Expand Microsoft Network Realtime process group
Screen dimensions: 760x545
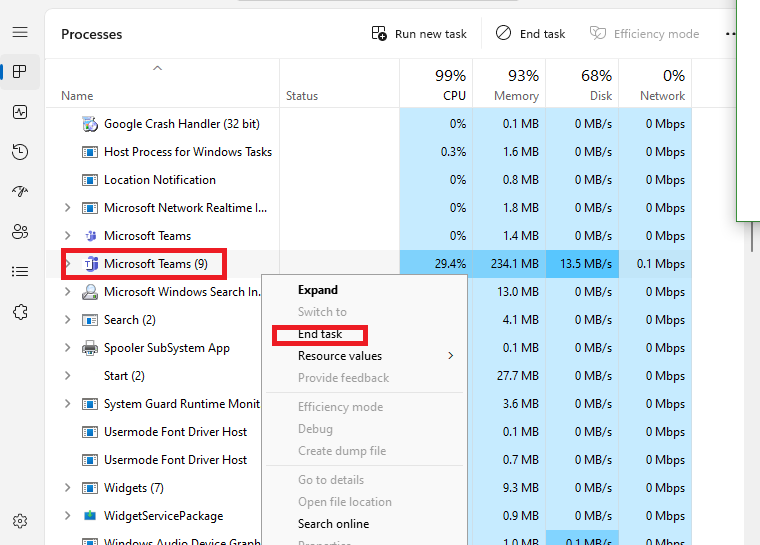point(67,208)
